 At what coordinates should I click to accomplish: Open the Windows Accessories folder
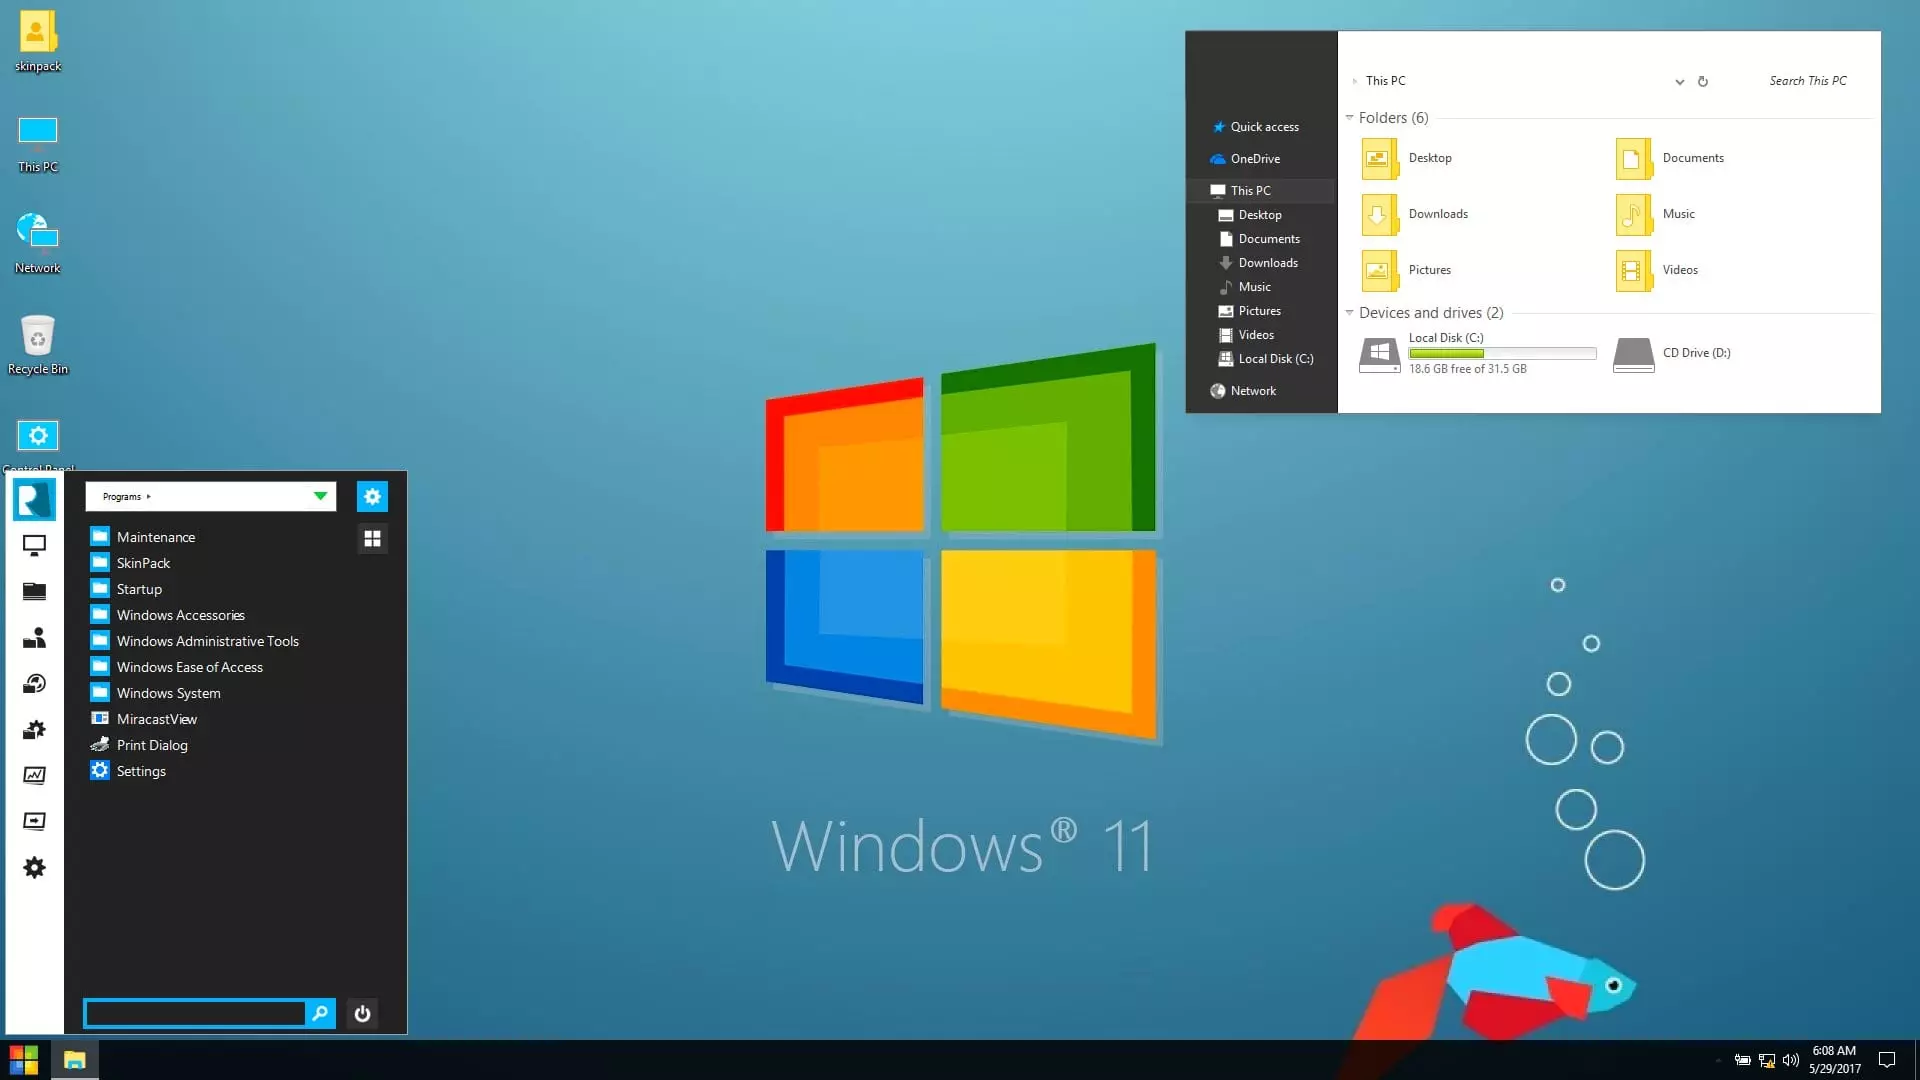point(181,615)
